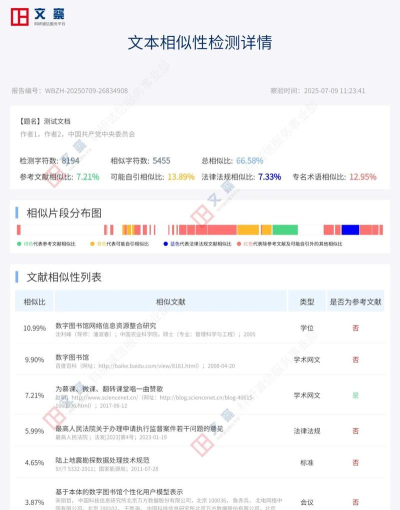The height and width of the screenshot is (510, 400).
Task: Select the blue segment in the distribution bar
Action: tap(350, 230)
